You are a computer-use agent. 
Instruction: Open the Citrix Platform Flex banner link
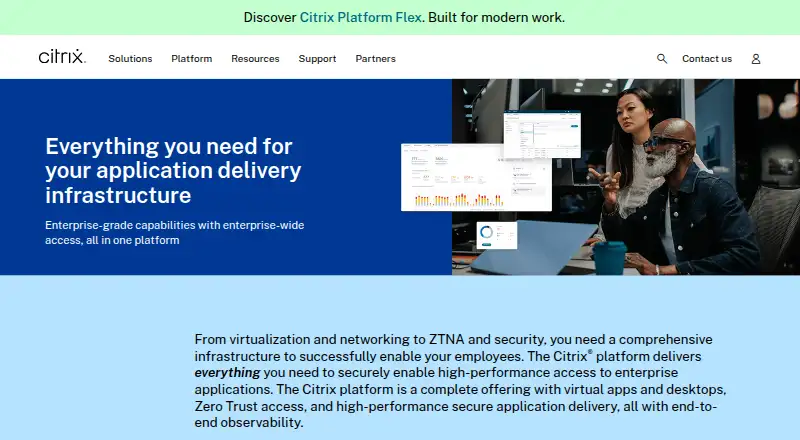(361, 17)
